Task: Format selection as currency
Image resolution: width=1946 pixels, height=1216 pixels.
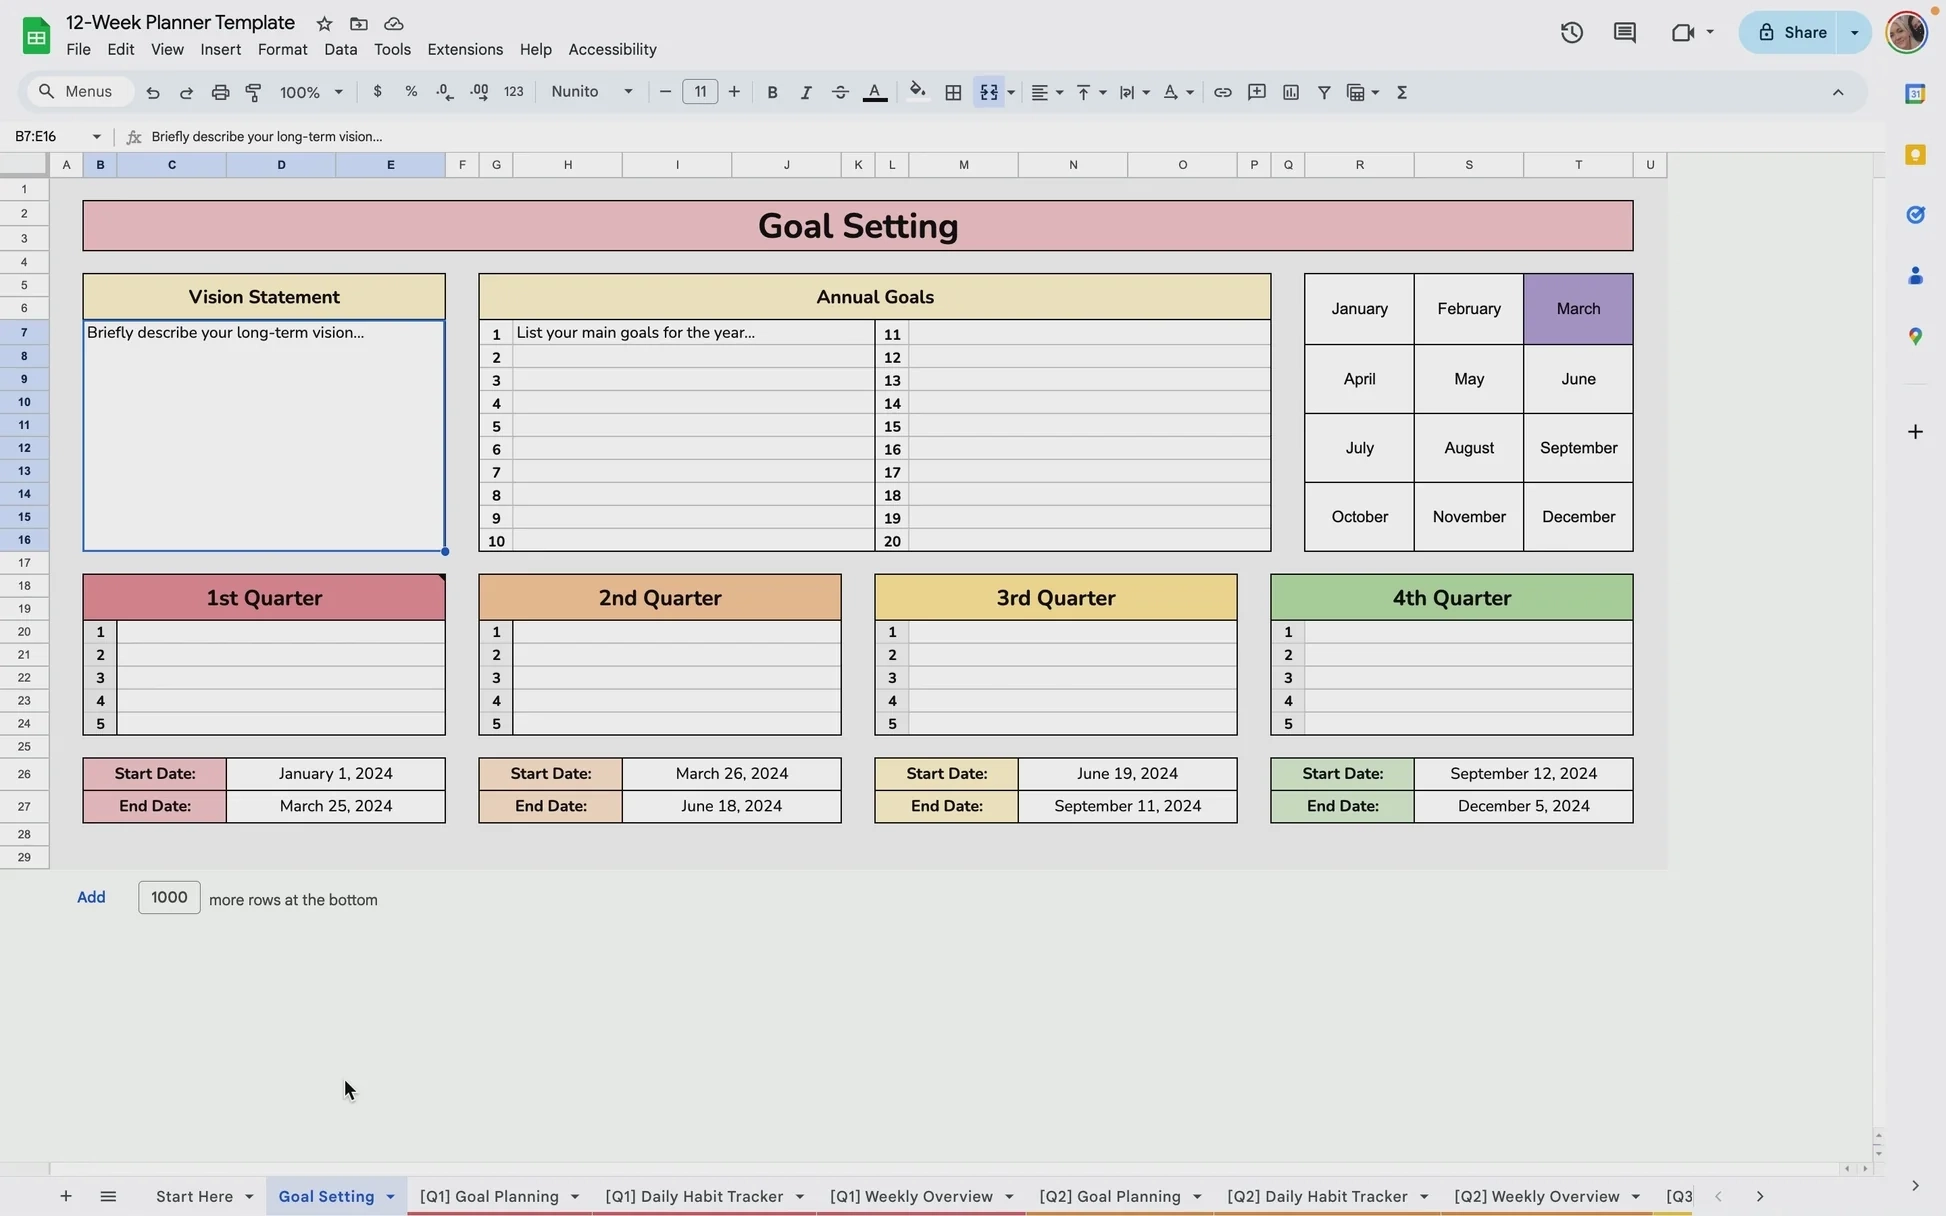Action: 377,92
